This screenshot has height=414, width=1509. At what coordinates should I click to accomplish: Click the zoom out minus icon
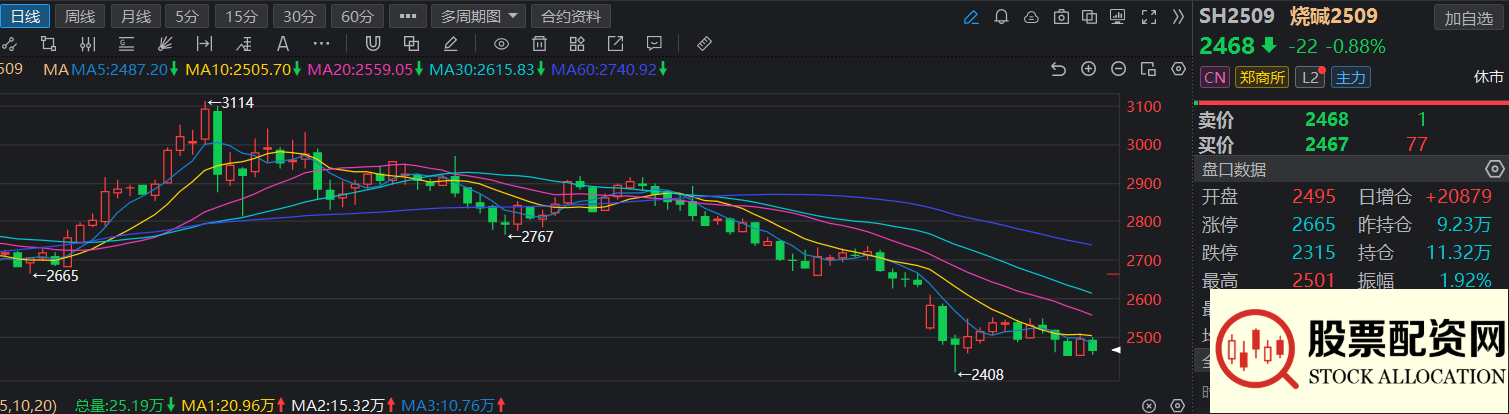tap(1119, 69)
